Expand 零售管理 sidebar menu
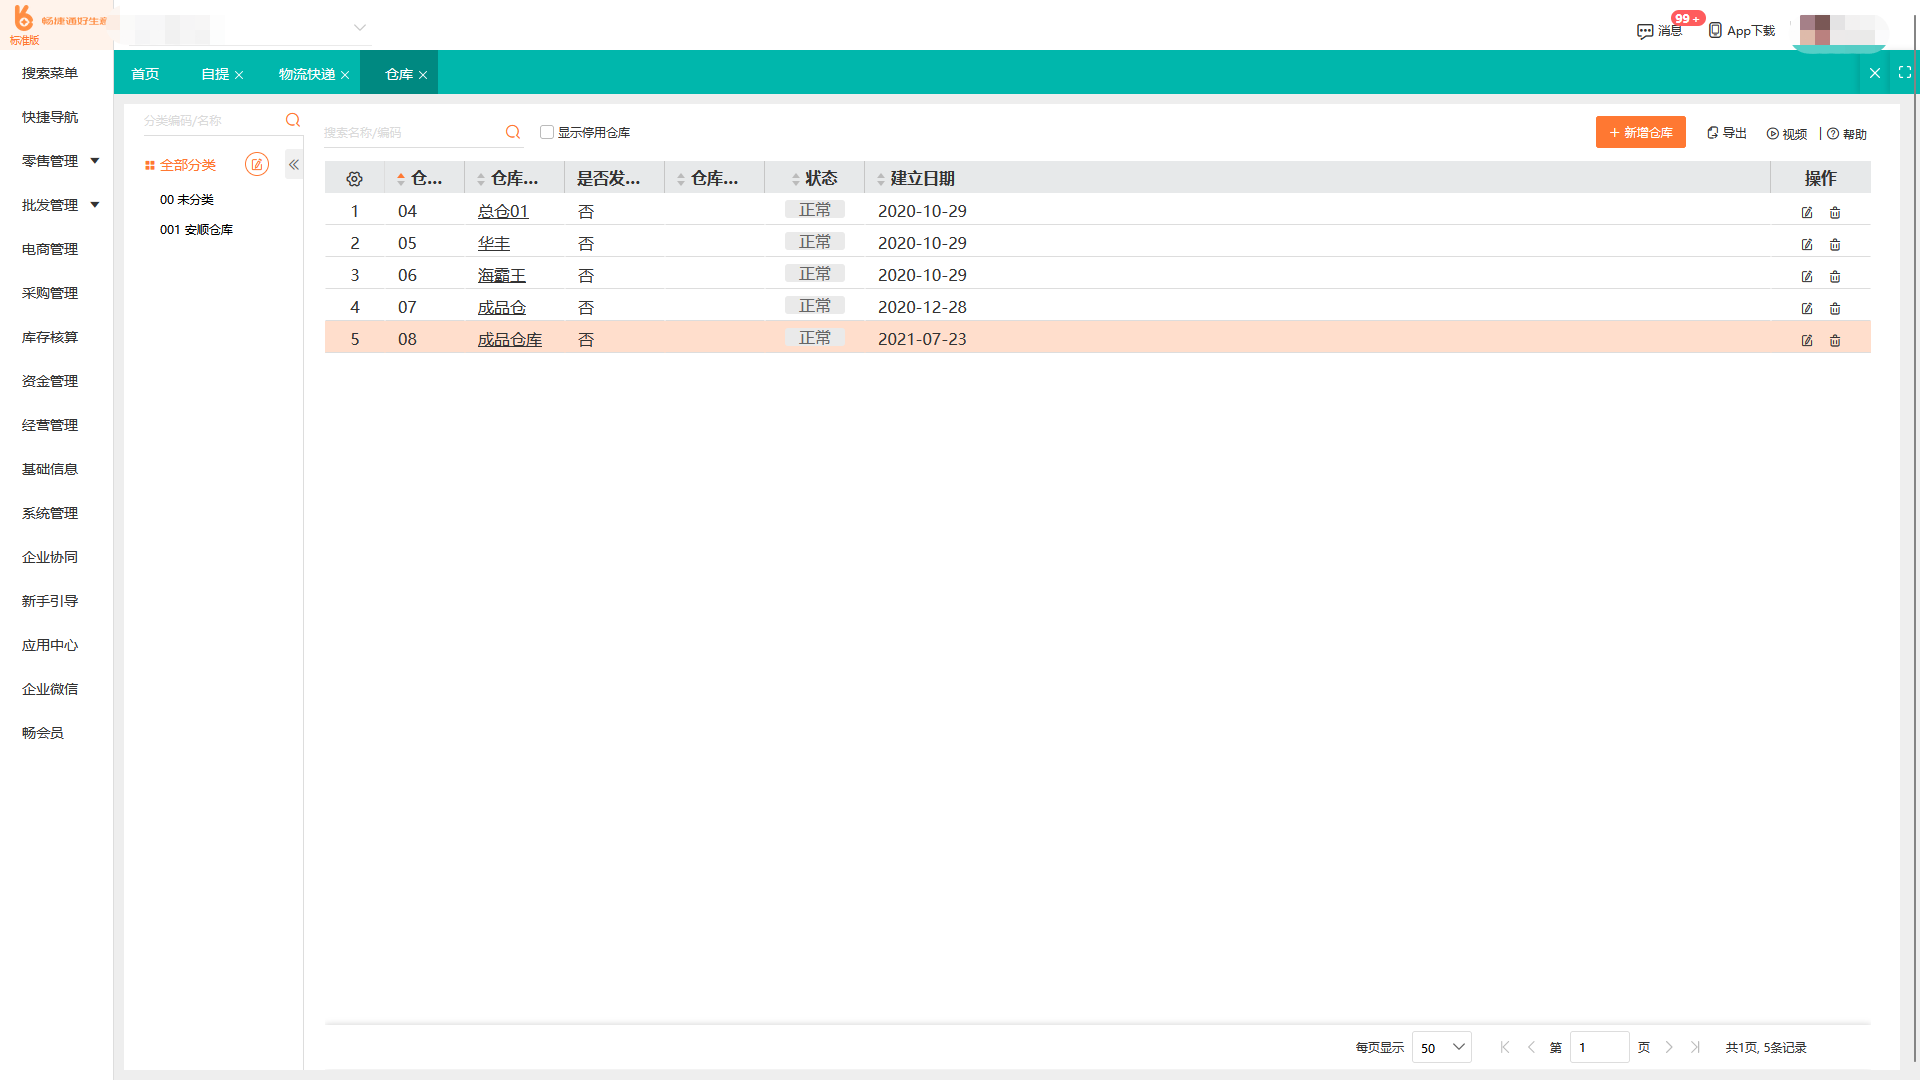This screenshot has width=1920, height=1080. click(55, 161)
